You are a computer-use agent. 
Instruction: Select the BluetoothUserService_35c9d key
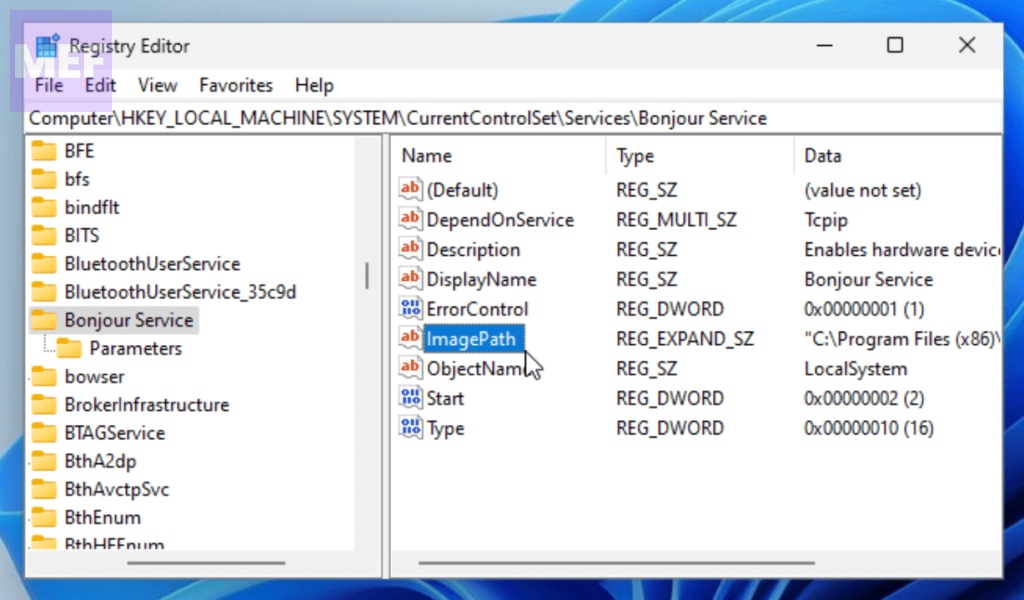pos(180,292)
